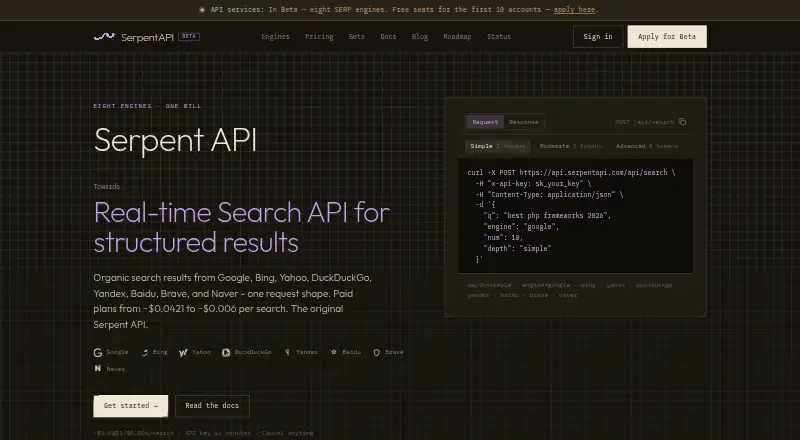Click the Naver N logo icon
This screenshot has height=440, width=800.
point(97,368)
